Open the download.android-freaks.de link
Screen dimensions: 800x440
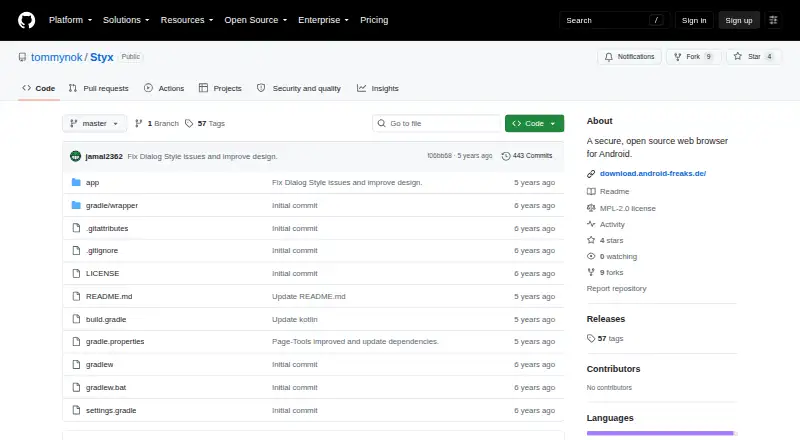click(x=653, y=174)
